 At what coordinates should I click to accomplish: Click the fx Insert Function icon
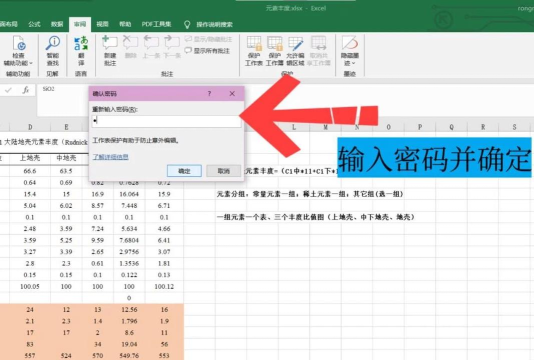26,90
